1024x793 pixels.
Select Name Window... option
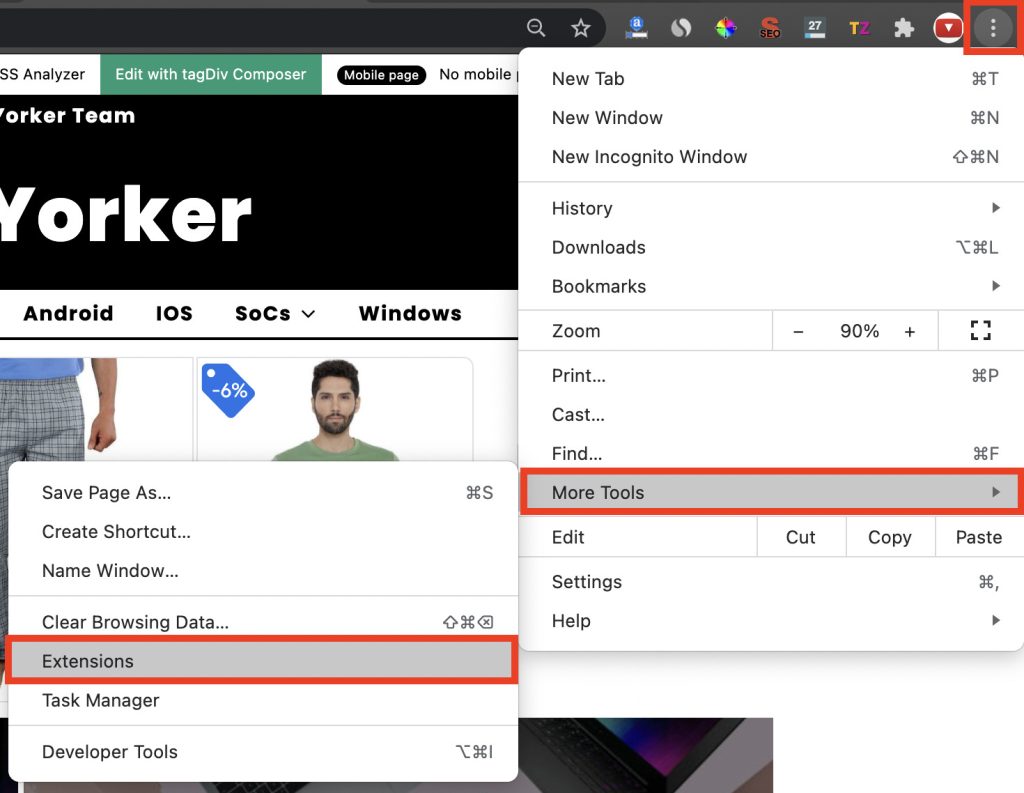pyautogui.click(x=263, y=570)
